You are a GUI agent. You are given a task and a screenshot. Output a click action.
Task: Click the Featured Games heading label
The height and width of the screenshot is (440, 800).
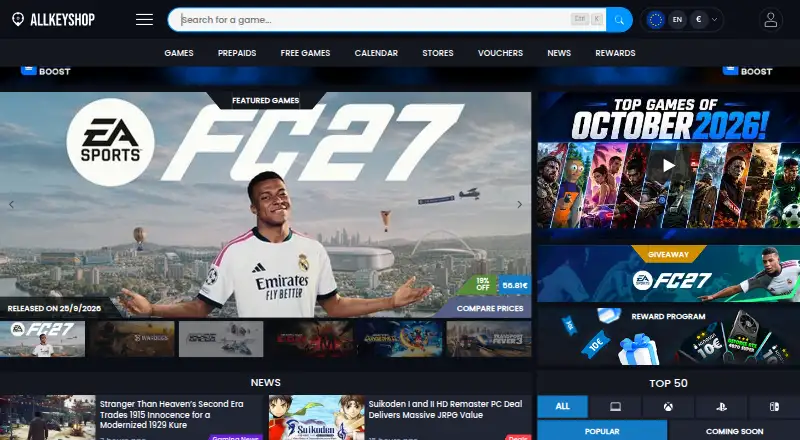265,101
